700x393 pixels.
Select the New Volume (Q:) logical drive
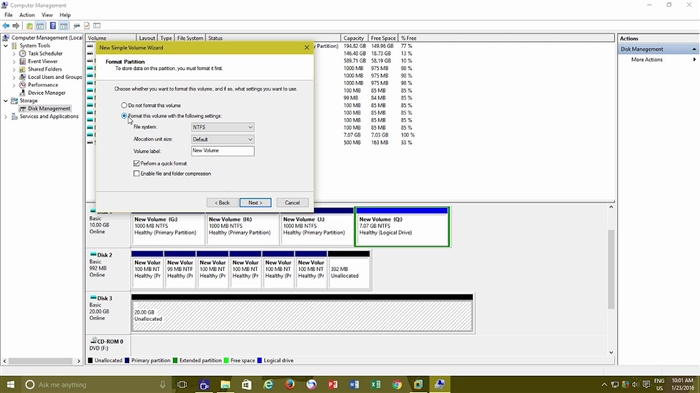[x=402, y=226]
